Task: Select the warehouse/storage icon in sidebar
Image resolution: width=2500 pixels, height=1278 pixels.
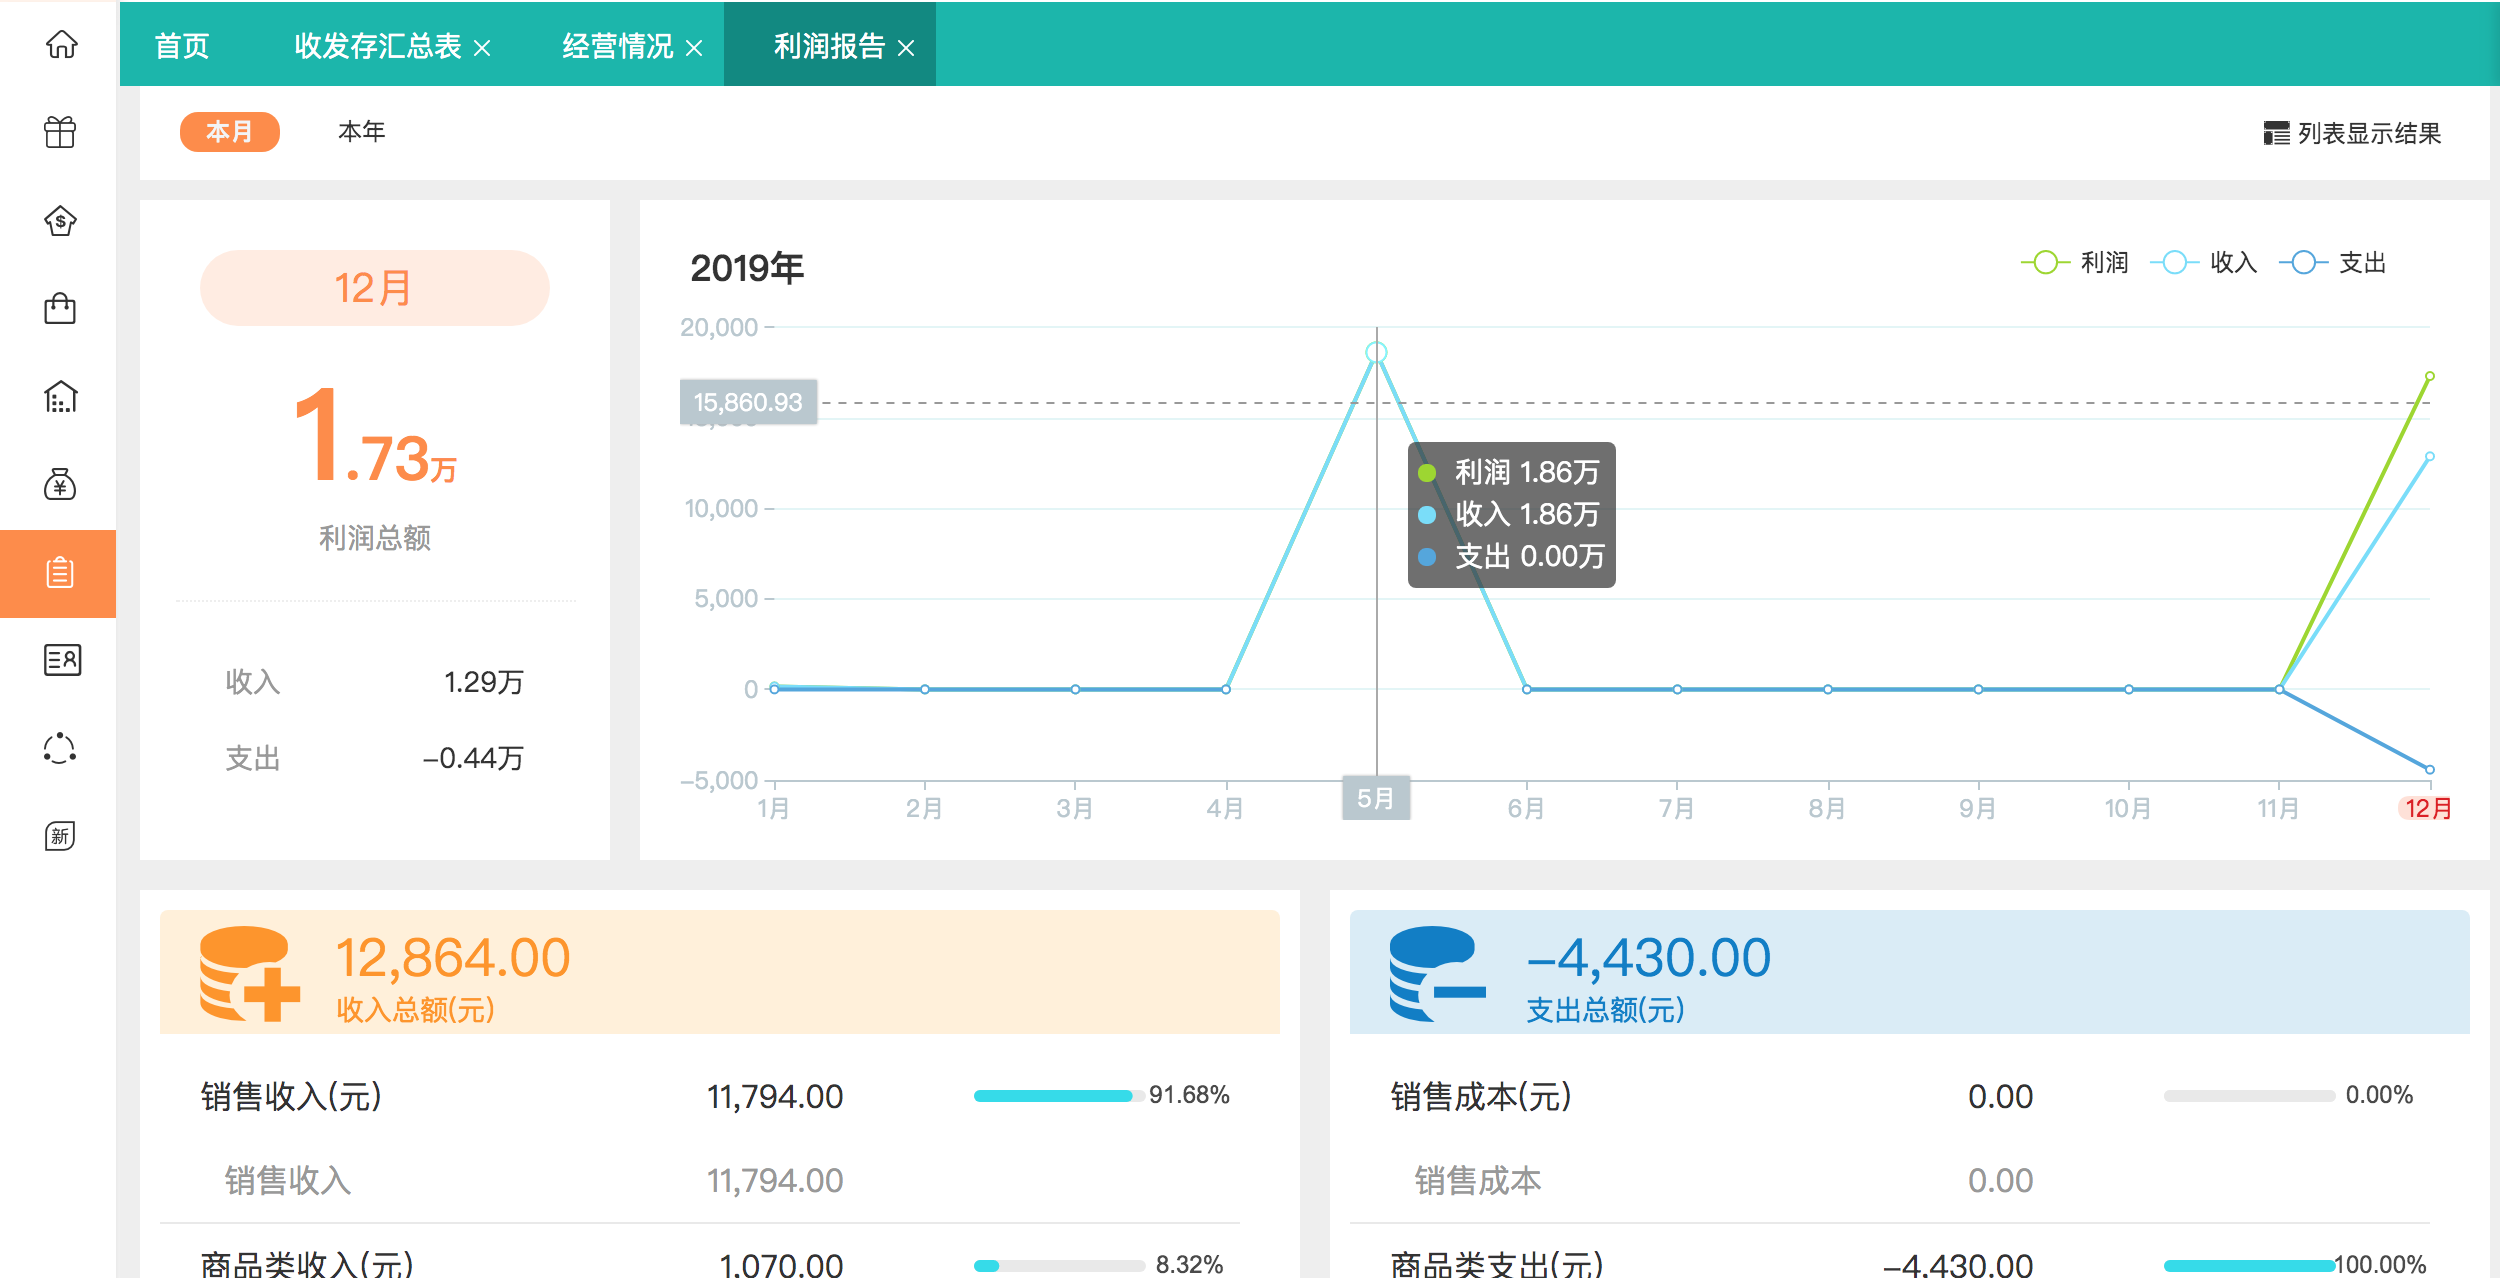Action: [x=62, y=396]
